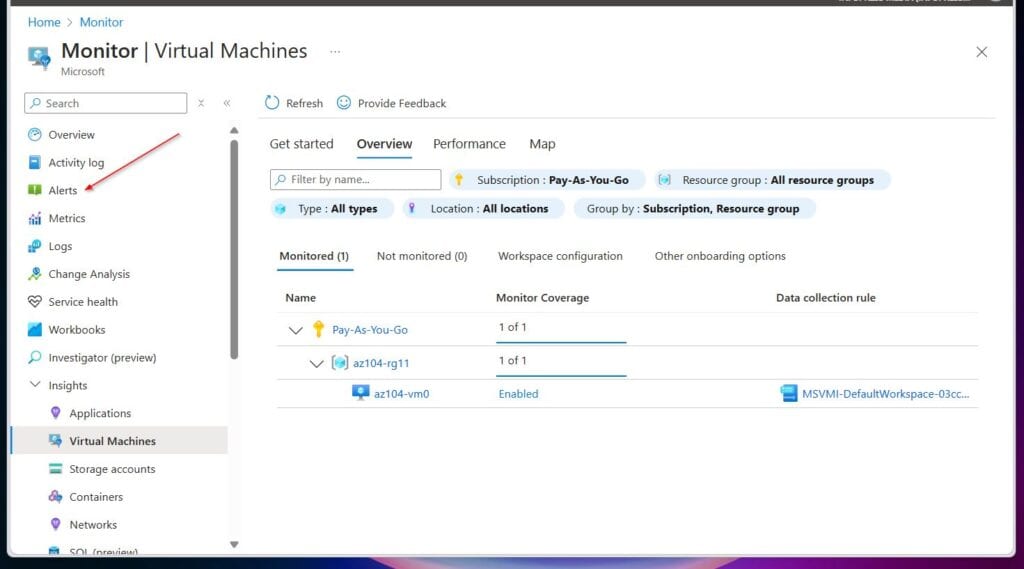The width and height of the screenshot is (1024, 569).
Task: Open the MSVMI-DefaultWorkspace-03cc... link
Action: [886, 394]
